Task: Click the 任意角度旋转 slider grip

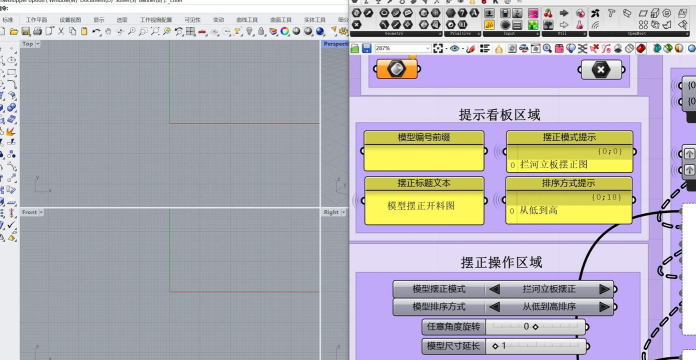Action: pyautogui.click(x=535, y=327)
